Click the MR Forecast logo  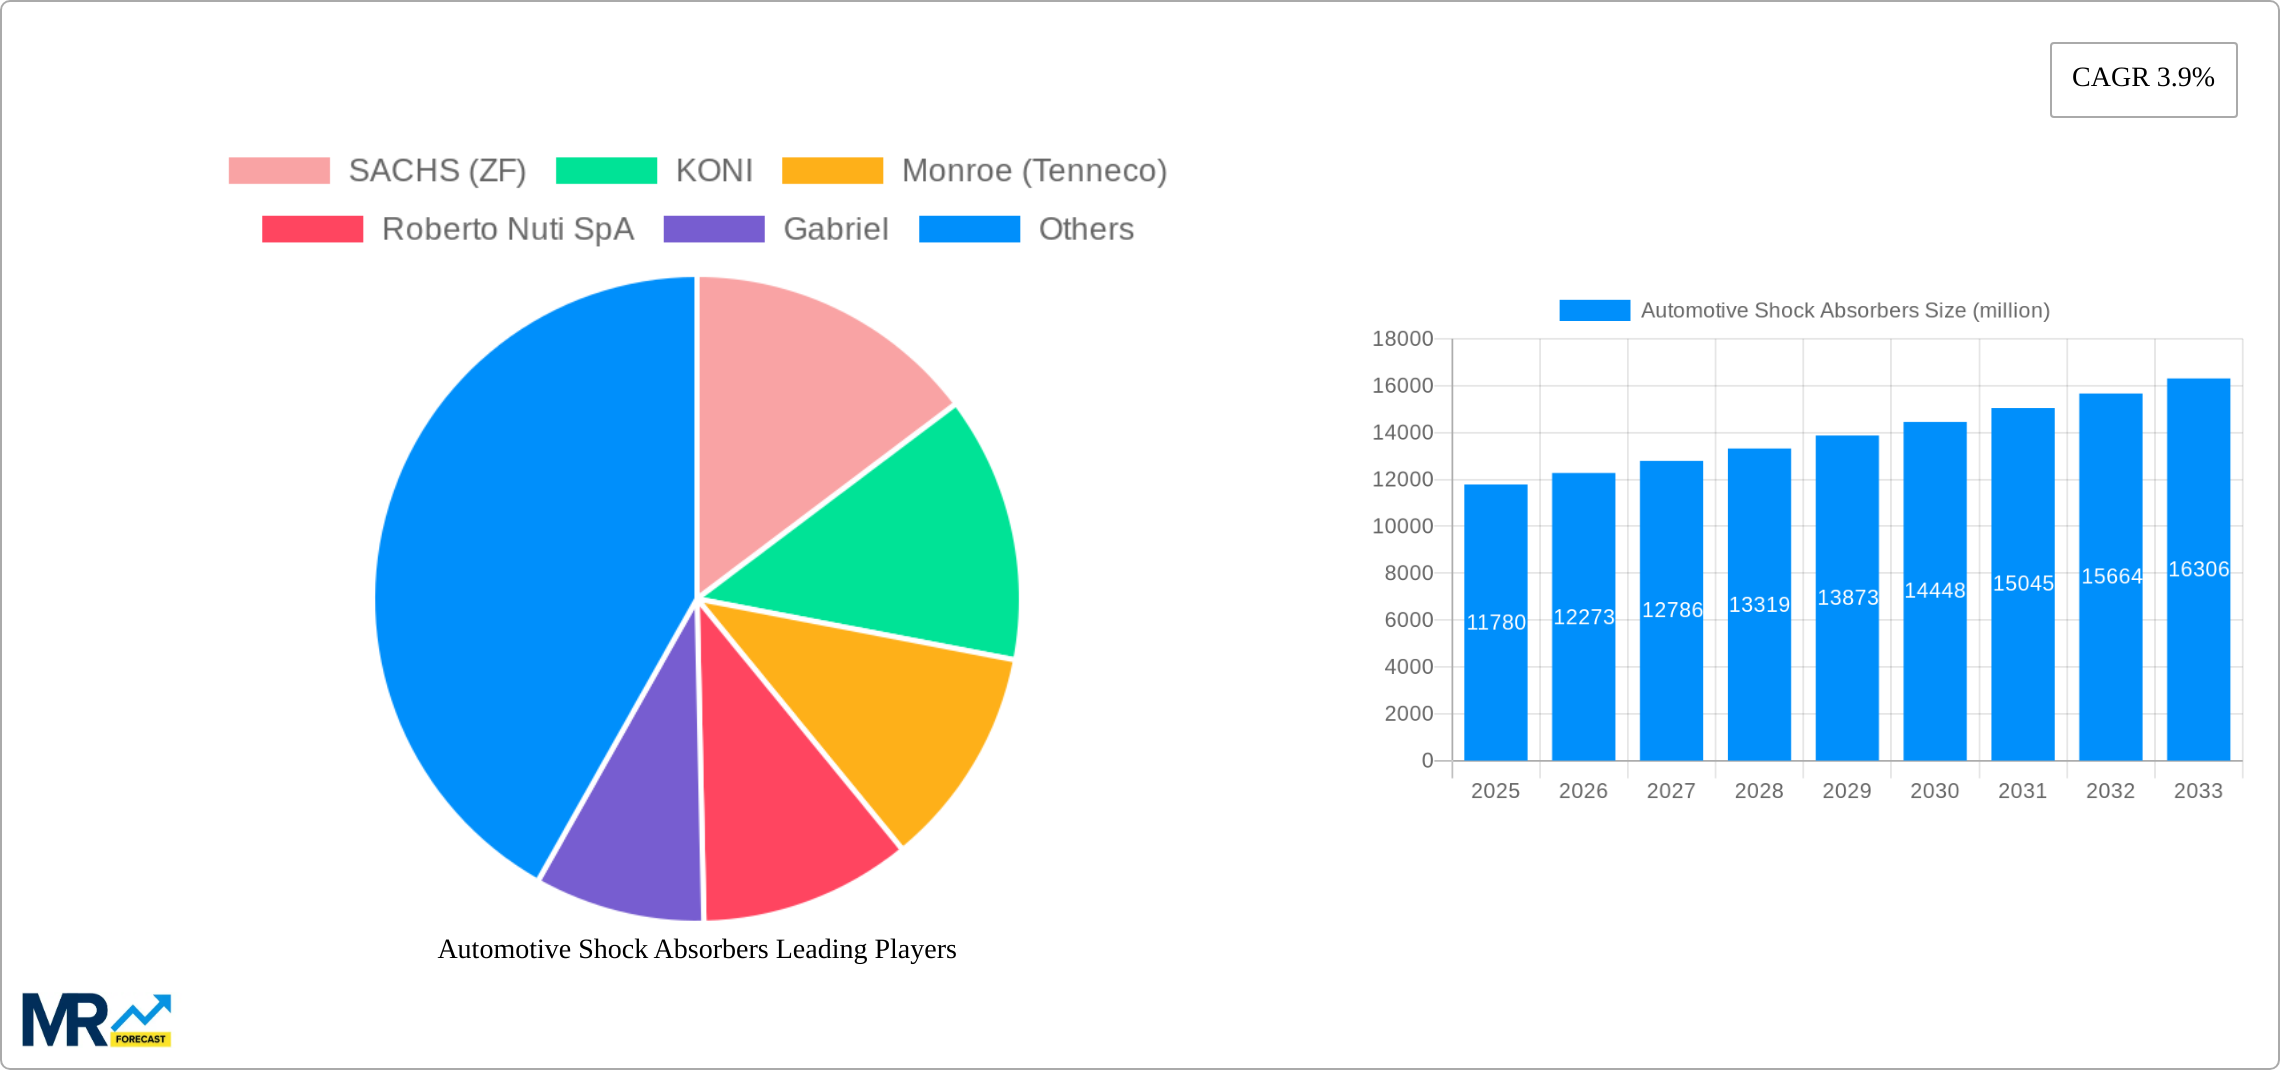tap(97, 1020)
